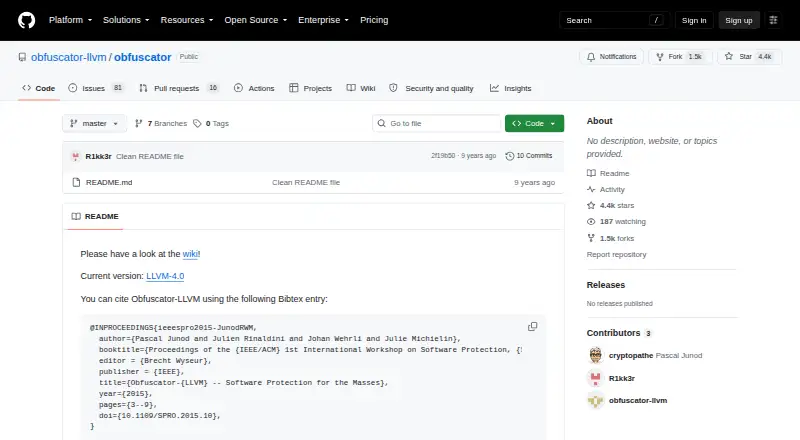Select the README heading tab

(x=95, y=216)
